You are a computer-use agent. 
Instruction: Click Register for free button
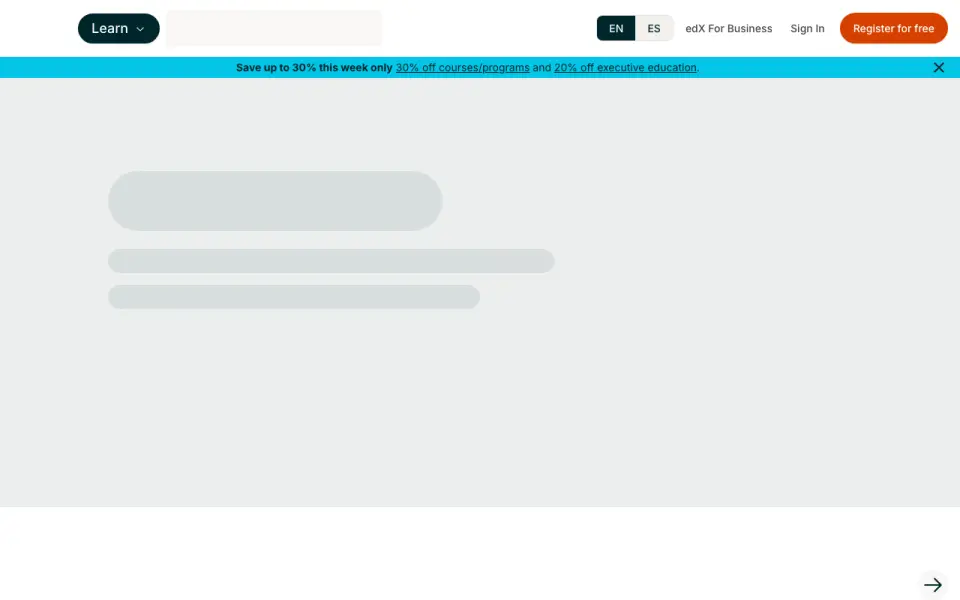click(x=893, y=28)
